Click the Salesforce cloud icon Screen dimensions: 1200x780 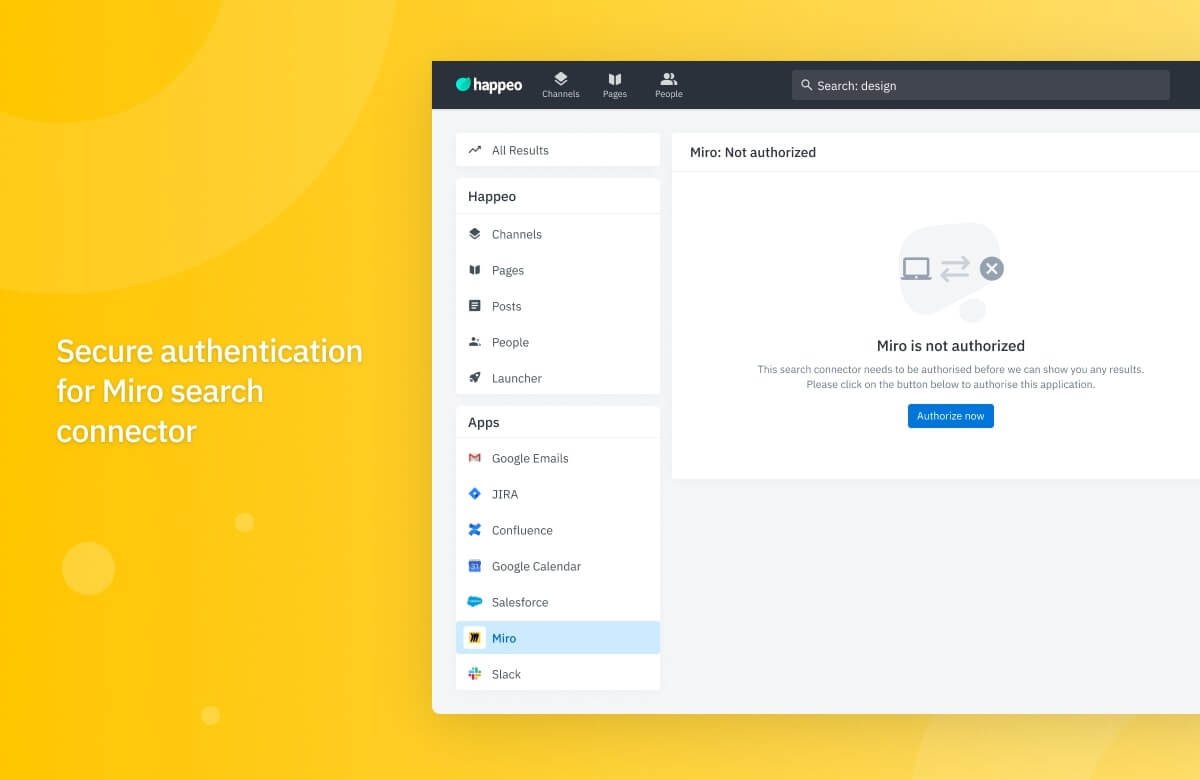click(x=475, y=602)
